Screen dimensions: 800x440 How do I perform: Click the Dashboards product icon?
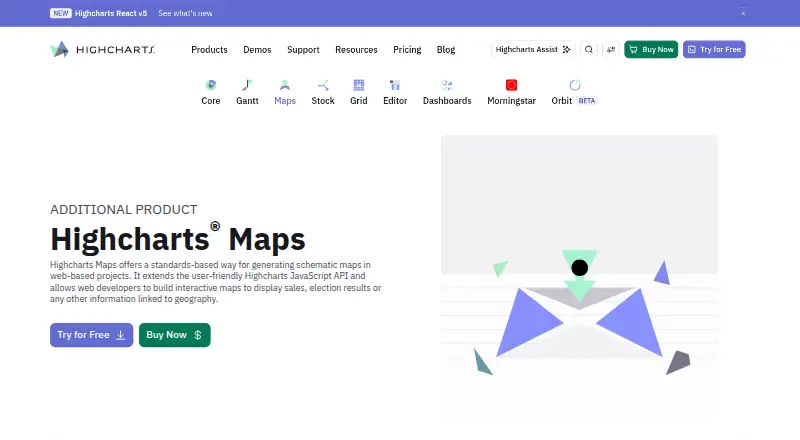tap(447, 85)
